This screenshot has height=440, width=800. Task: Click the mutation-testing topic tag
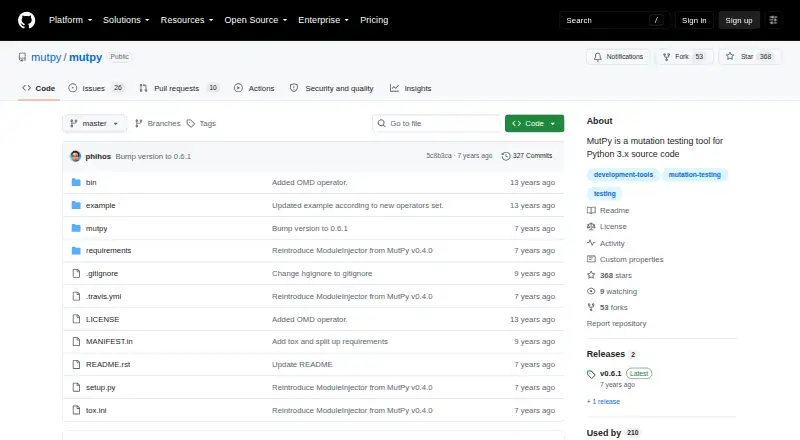point(694,175)
